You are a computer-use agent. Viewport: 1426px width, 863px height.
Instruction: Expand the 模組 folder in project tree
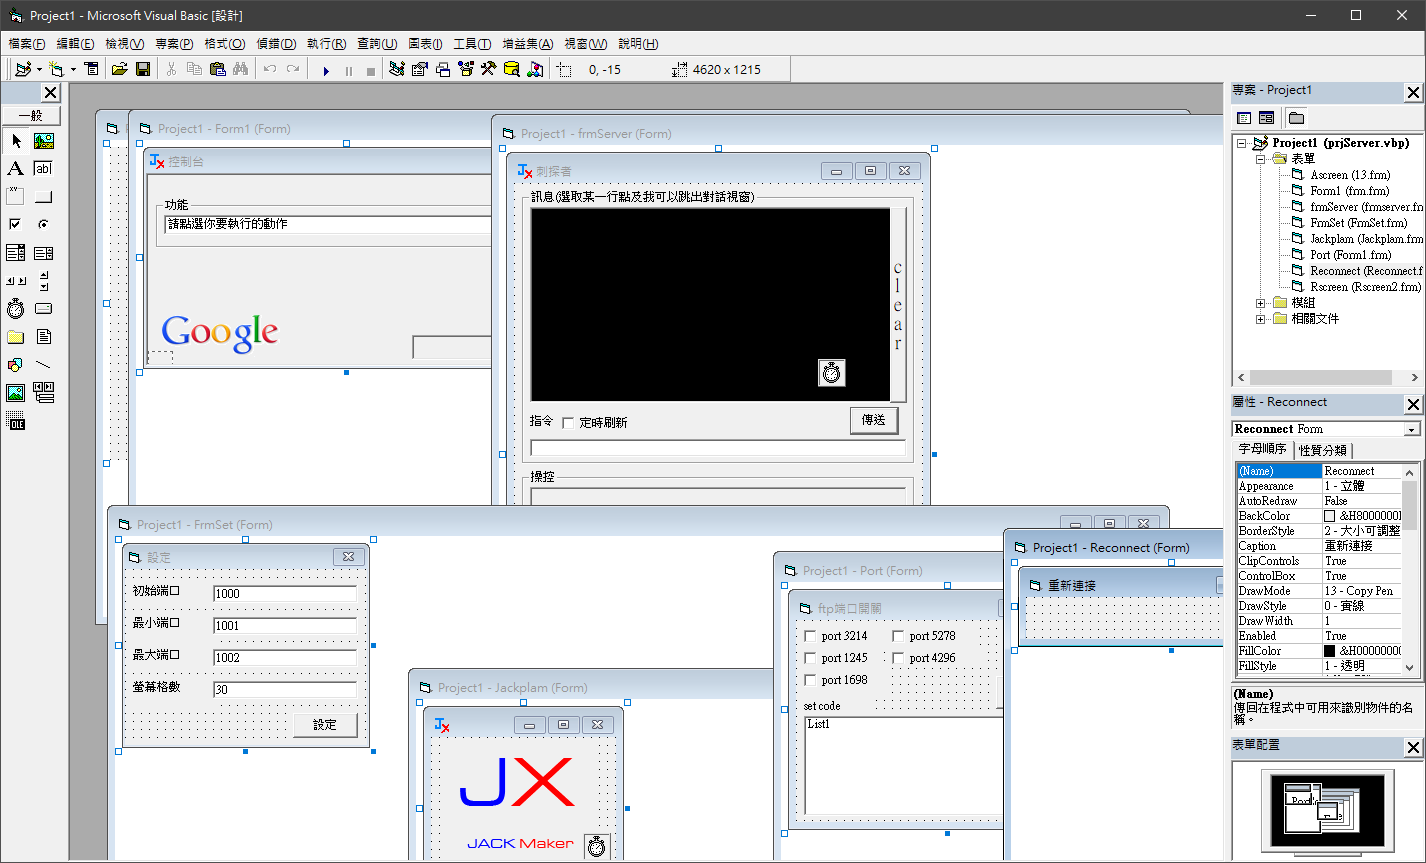coord(1261,303)
